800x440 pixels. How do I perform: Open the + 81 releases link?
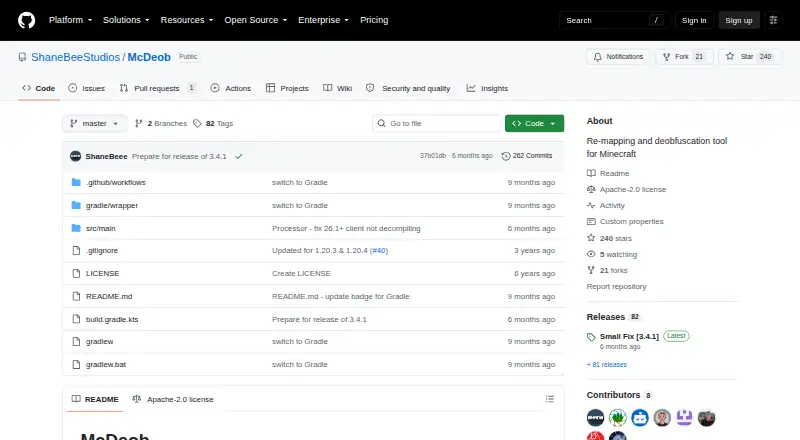tap(607, 364)
